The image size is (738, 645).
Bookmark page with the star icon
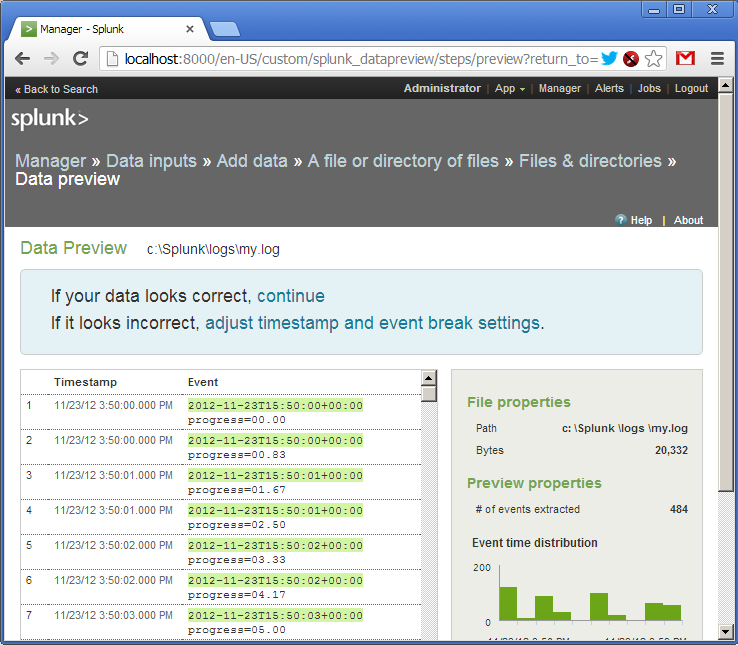(x=653, y=59)
